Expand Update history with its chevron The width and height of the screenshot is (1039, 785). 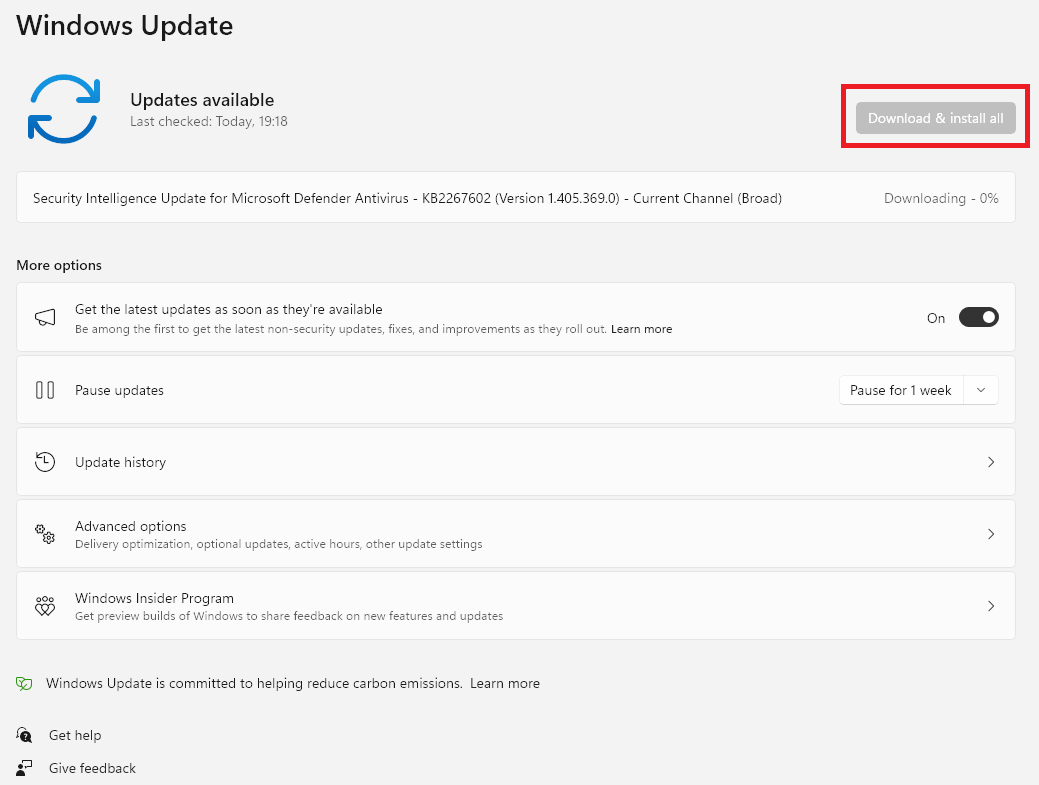point(991,461)
